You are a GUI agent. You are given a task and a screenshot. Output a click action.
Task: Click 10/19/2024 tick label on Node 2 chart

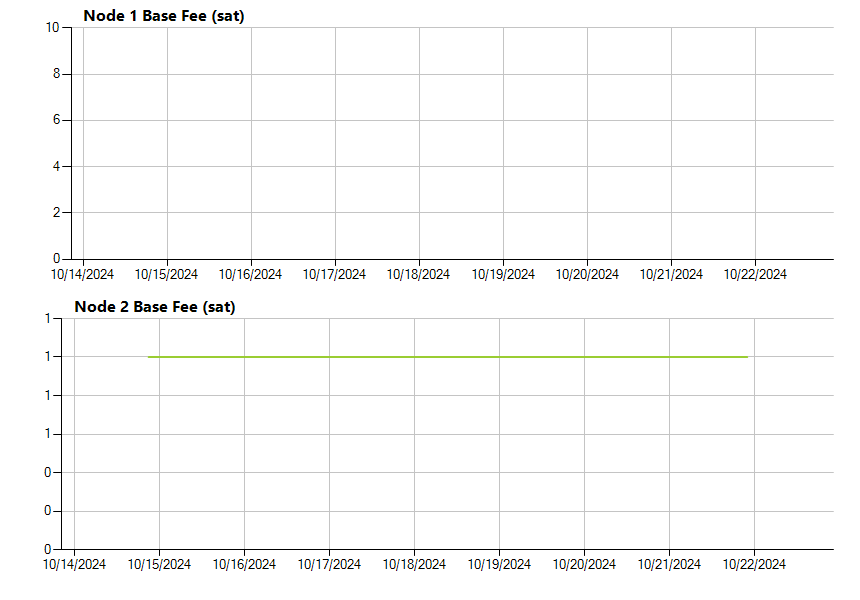(499, 564)
